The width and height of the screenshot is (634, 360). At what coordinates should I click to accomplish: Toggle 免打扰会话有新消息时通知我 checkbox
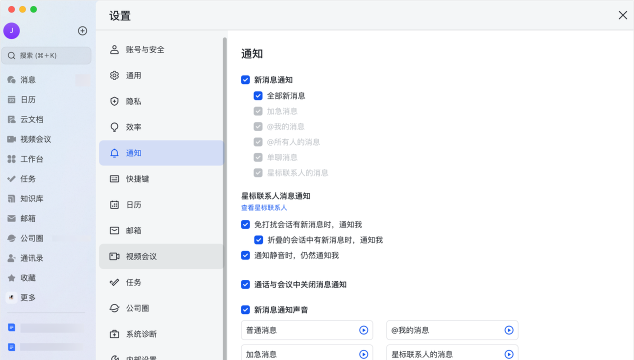tap(245, 224)
